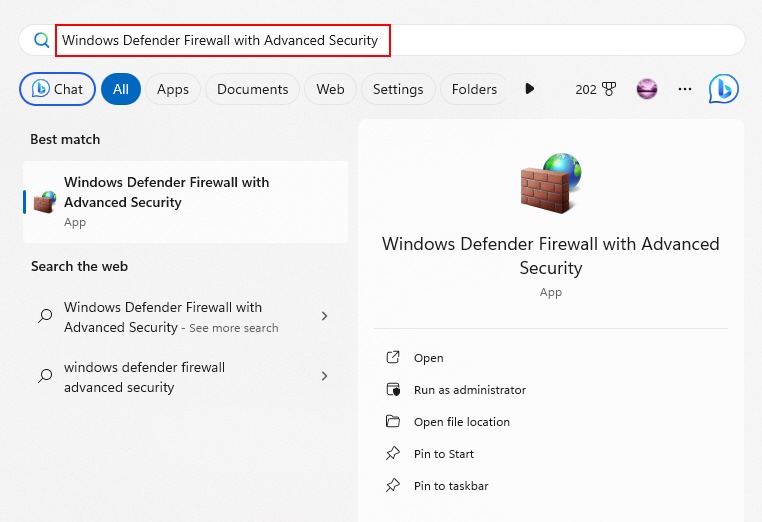Switch to the Web filter tab
The height and width of the screenshot is (522, 762).
point(330,89)
